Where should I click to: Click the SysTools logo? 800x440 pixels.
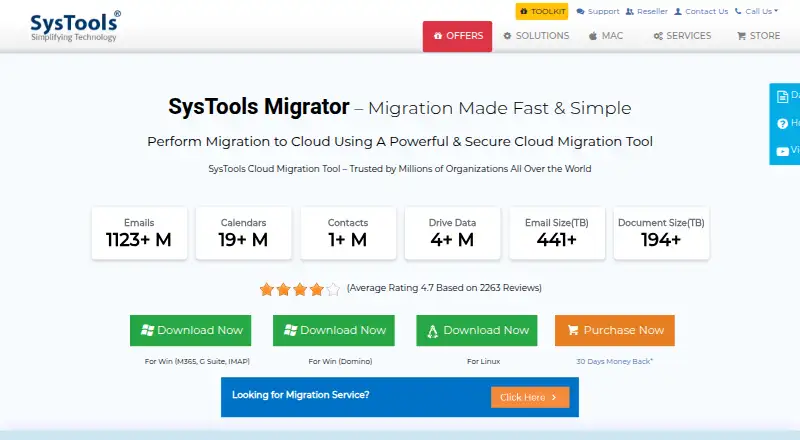[76, 26]
